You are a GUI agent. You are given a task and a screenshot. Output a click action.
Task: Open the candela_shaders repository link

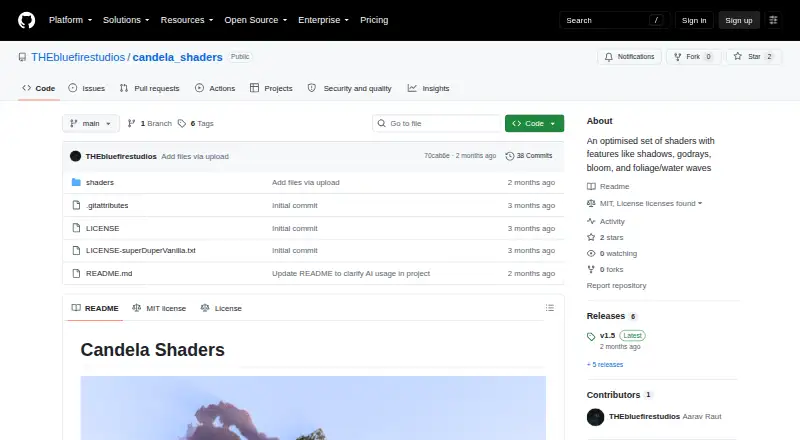[178, 57]
